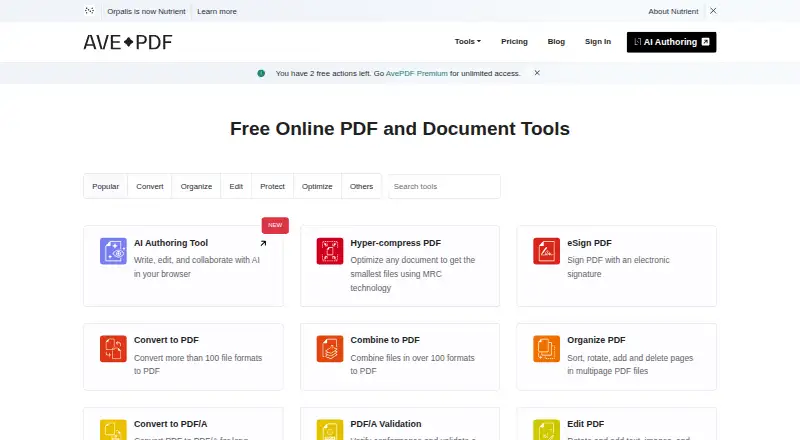Click 'Free Online PDF and Document Tools' heading
Viewport: 800px width, 440px height.
tap(400, 129)
